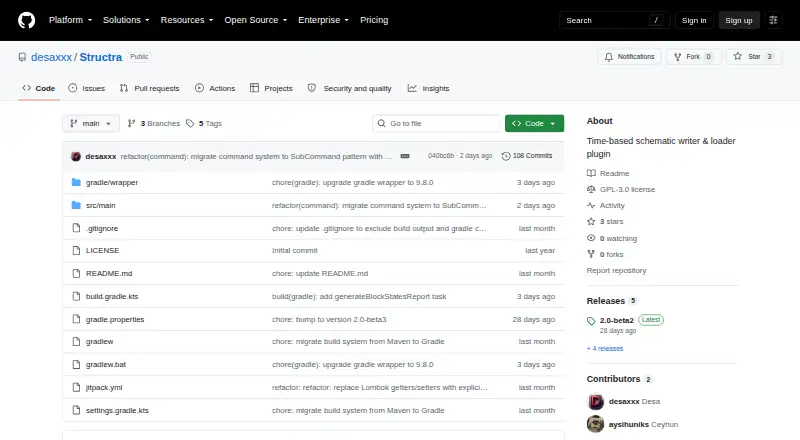The image size is (800, 440).
Task: Click the branches icon next to 3 Branches
Action: coord(132,124)
